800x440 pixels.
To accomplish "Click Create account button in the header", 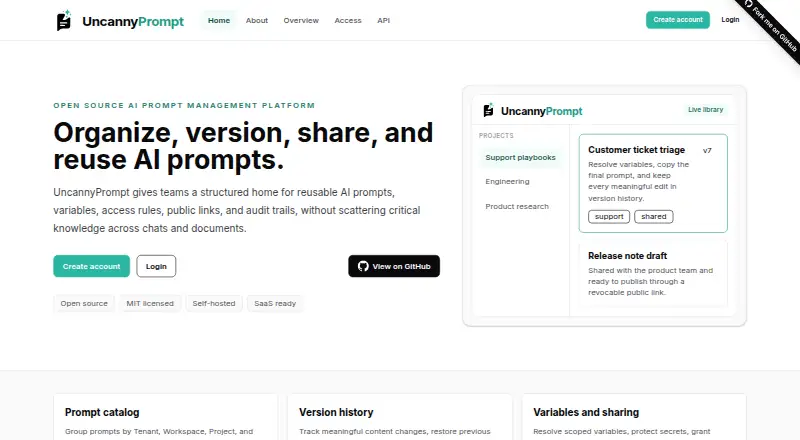I will 678,20.
